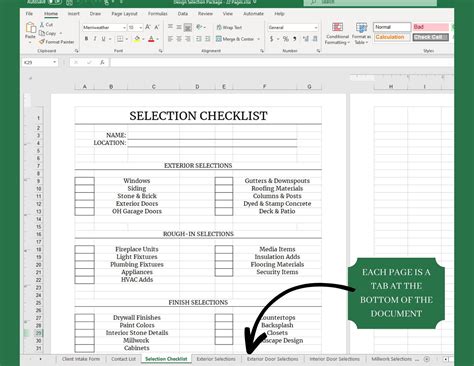Switch to the Insert ribbon tab
The height and width of the screenshot is (366, 474).
tap(74, 14)
